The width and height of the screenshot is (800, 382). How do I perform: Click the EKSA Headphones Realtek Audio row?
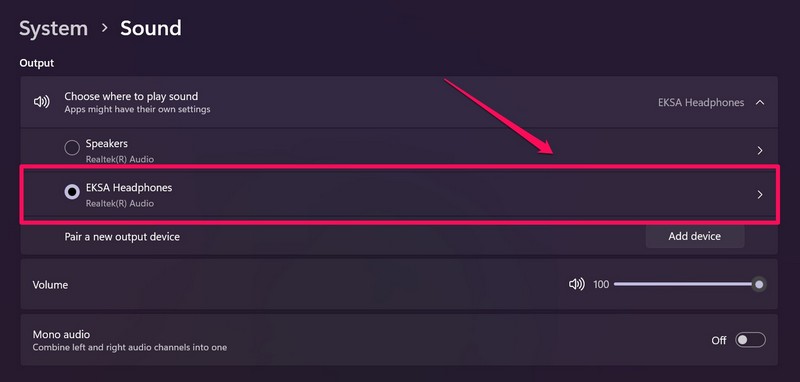pyautogui.click(x=399, y=194)
